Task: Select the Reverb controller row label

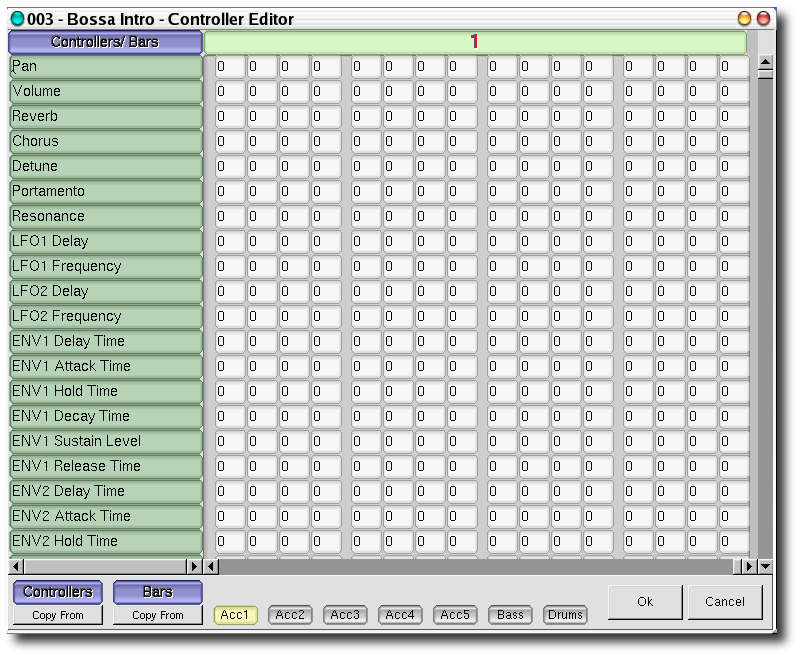Action: pos(105,116)
